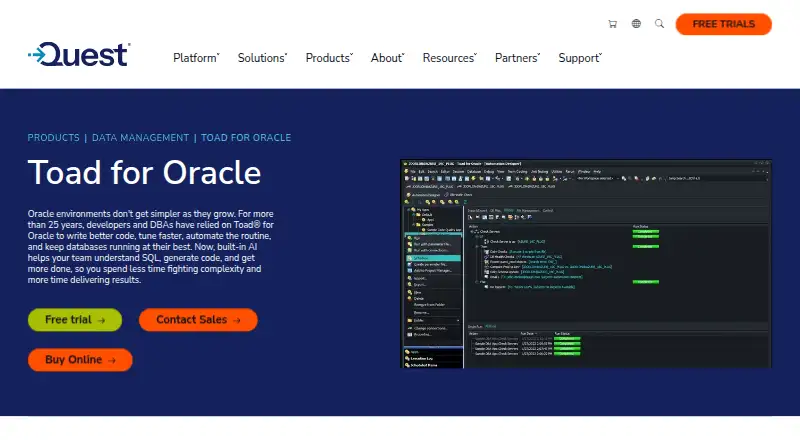
Task: Click the Toad for Oracle heading
Action: point(144,173)
